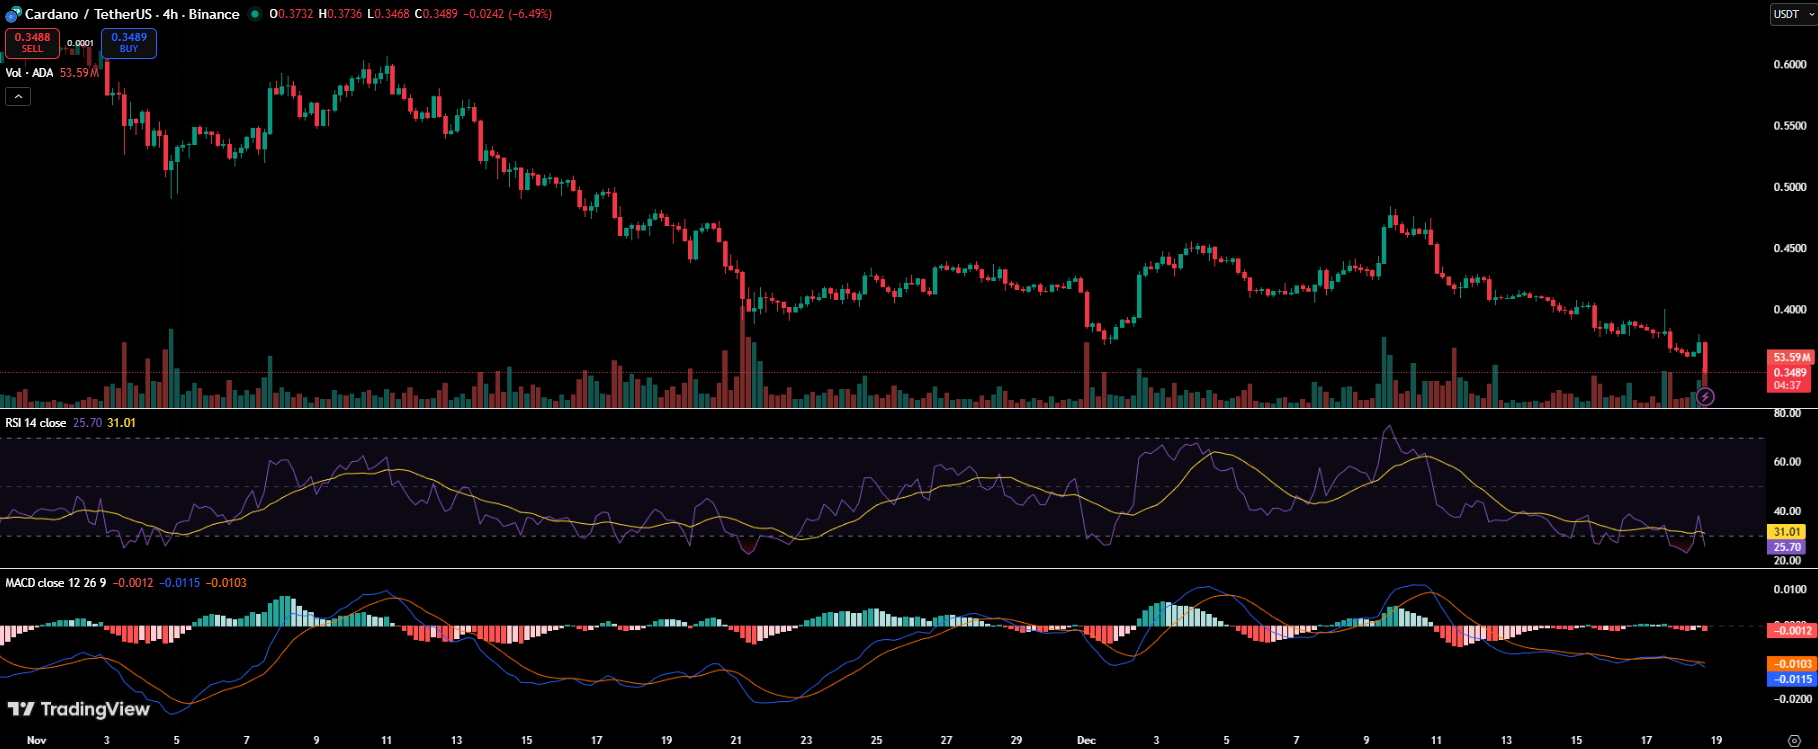This screenshot has height=749, width=1818.
Task: Click the TradingView logo watermark
Action: [x=79, y=709]
